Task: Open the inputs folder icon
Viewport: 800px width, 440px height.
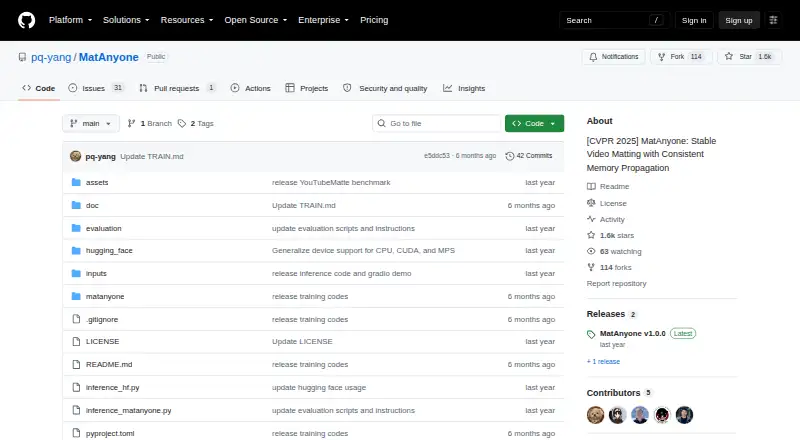Action: [76, 274]
